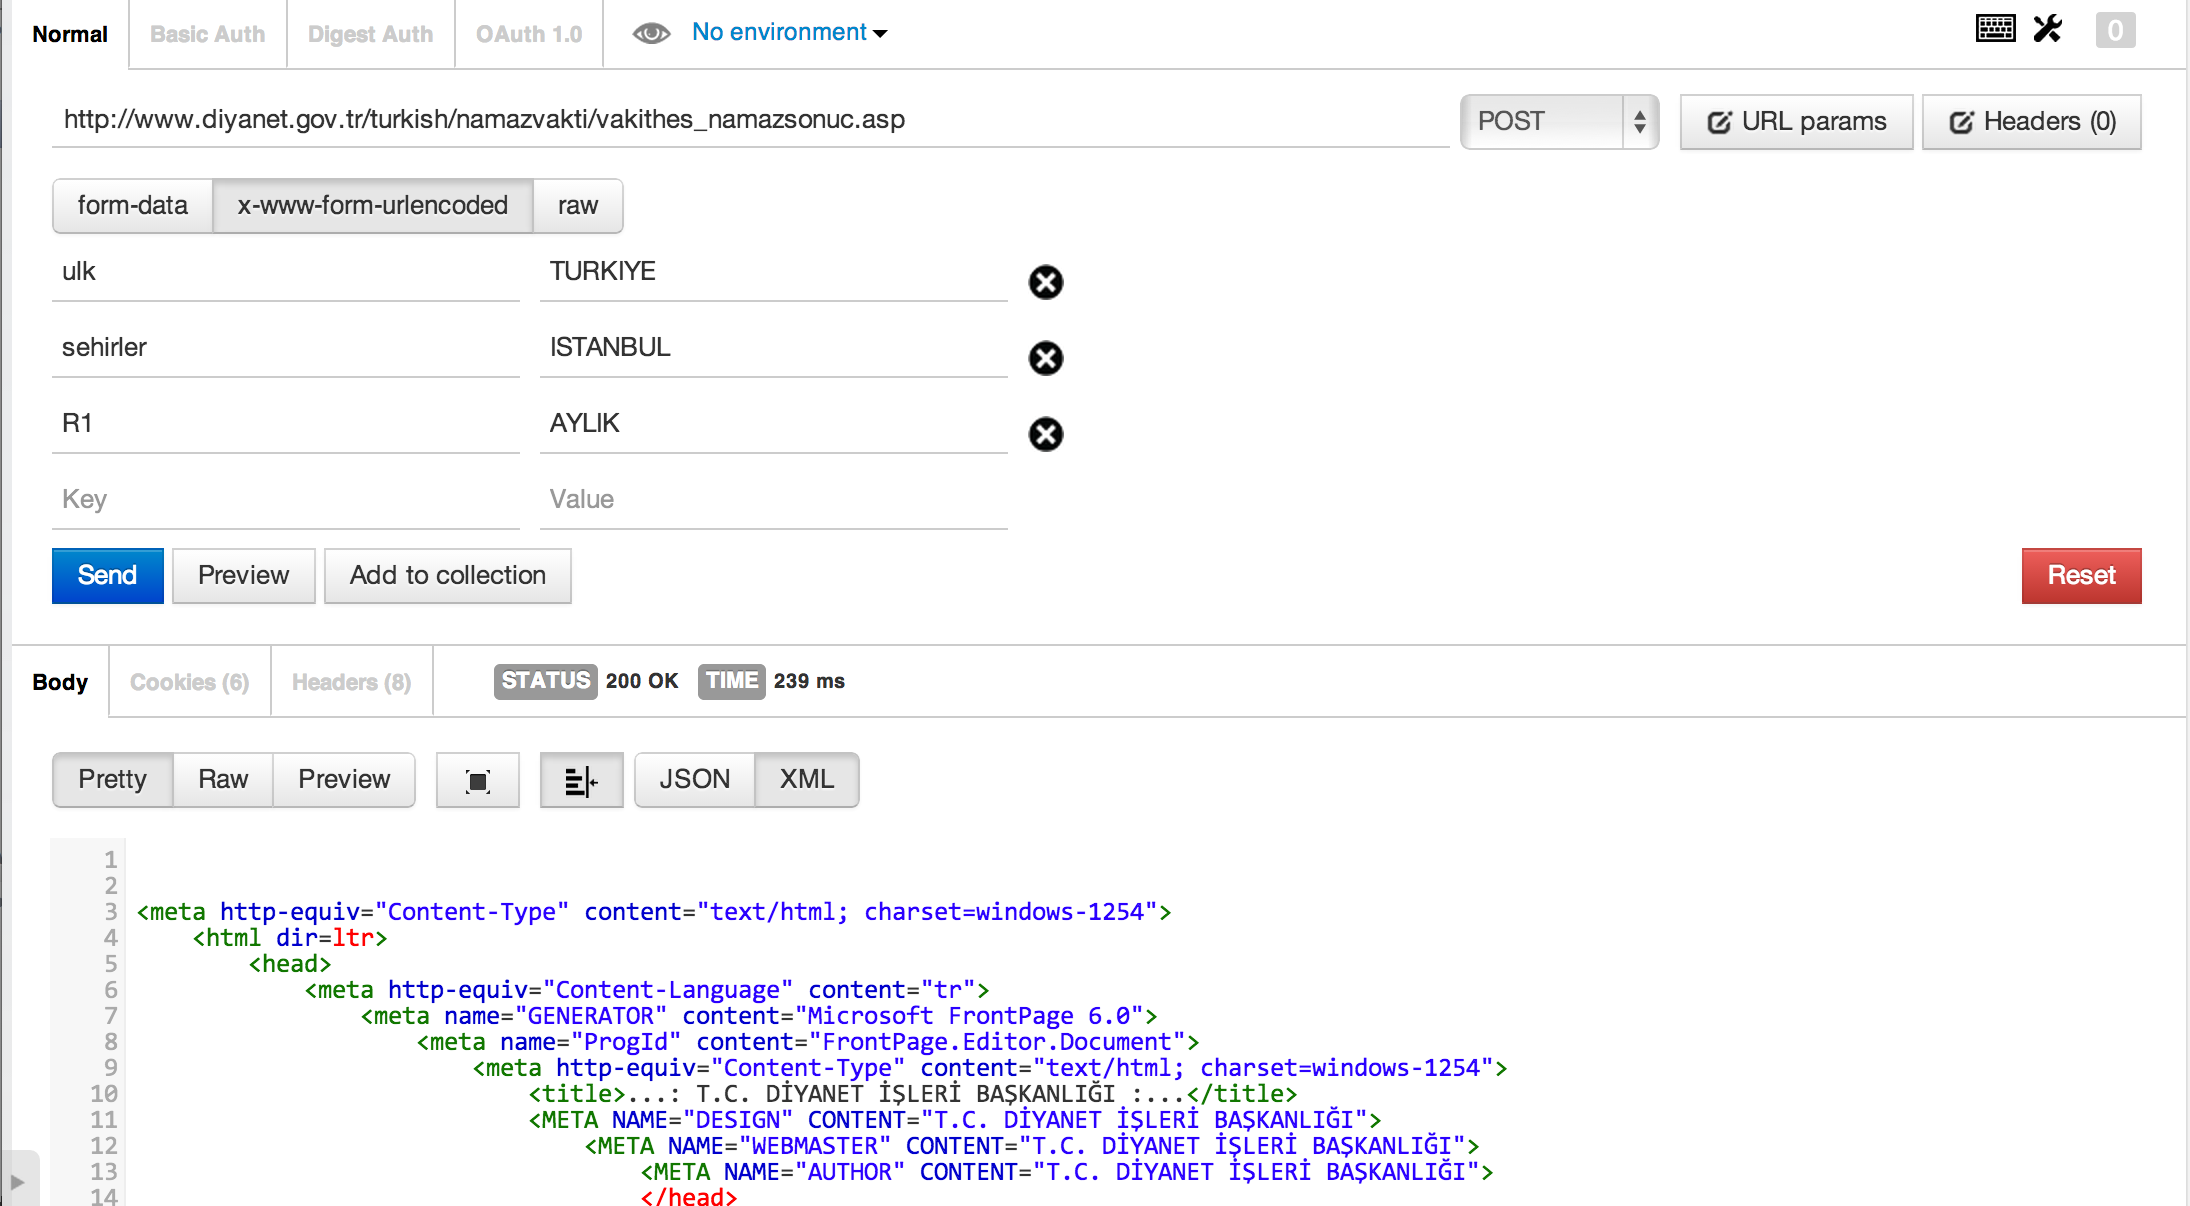Image resolution: width=2190 pixels, height=1206 pixels.
Task: Switch to the Cookies (6) response tab
Action: pyautogui.click(x=187, y=682)
